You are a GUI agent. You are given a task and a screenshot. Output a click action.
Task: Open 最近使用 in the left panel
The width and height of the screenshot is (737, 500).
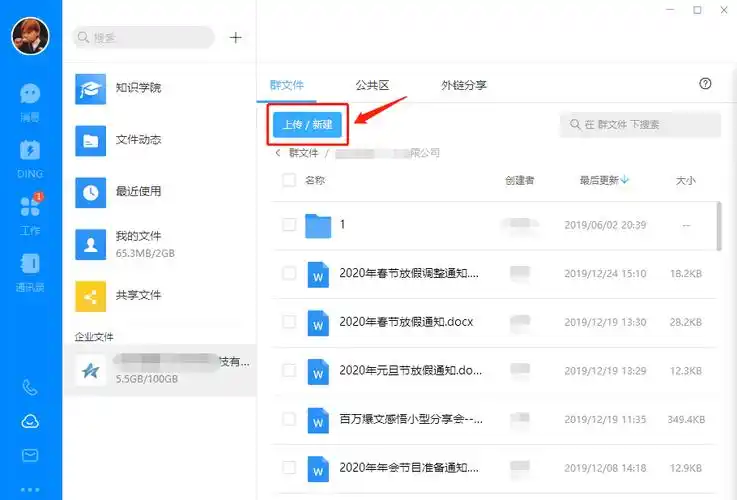(x=138, y=191)
